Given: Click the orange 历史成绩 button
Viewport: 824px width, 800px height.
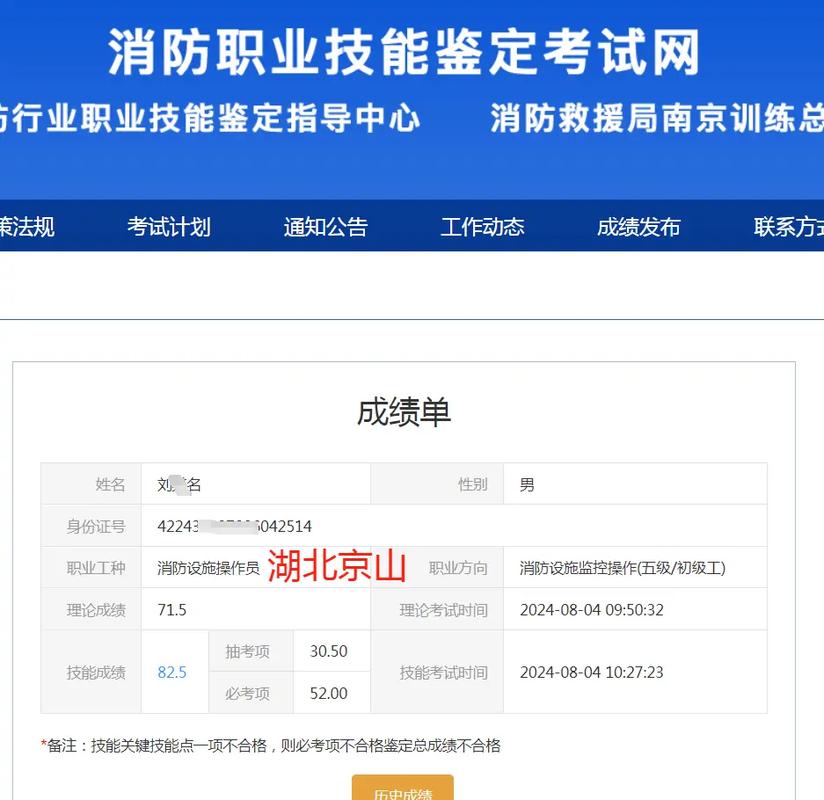Looking at the screenshot, I should [402, 790].
